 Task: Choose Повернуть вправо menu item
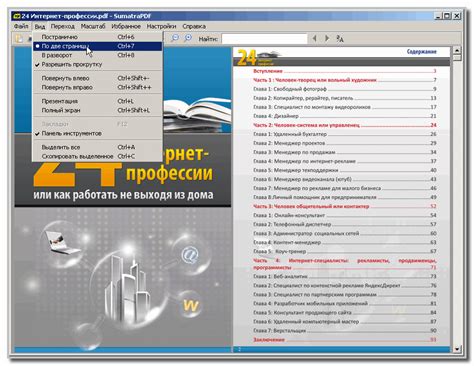click(97, 87)
